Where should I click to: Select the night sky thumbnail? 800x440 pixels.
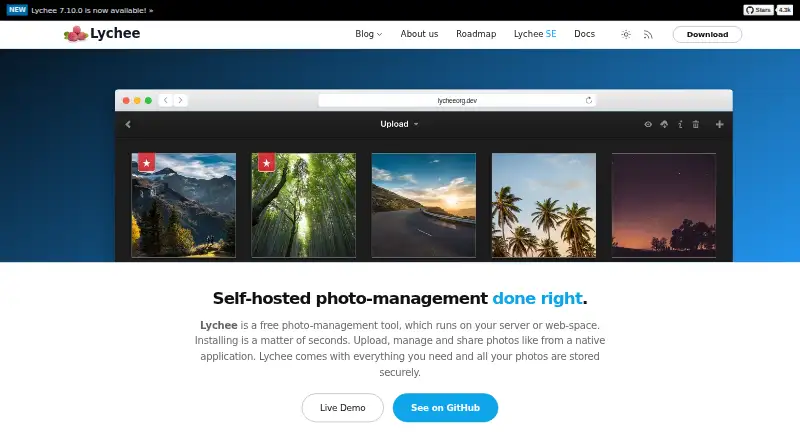pos(664,205)
